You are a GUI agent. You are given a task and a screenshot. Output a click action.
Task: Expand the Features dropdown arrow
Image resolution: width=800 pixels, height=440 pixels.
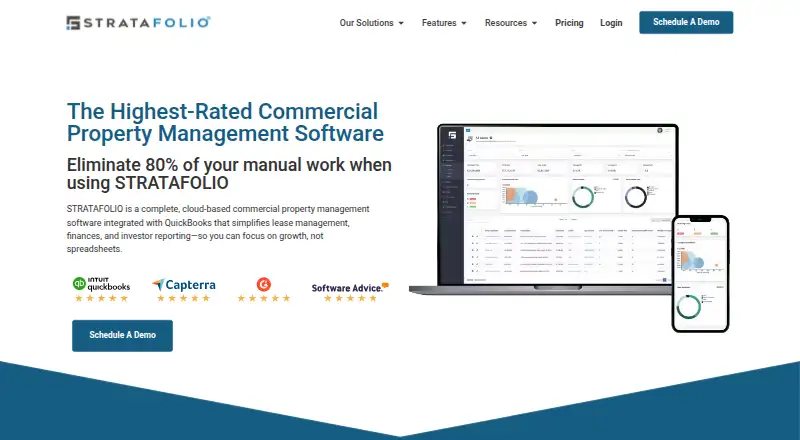click(x=464, y=23)
